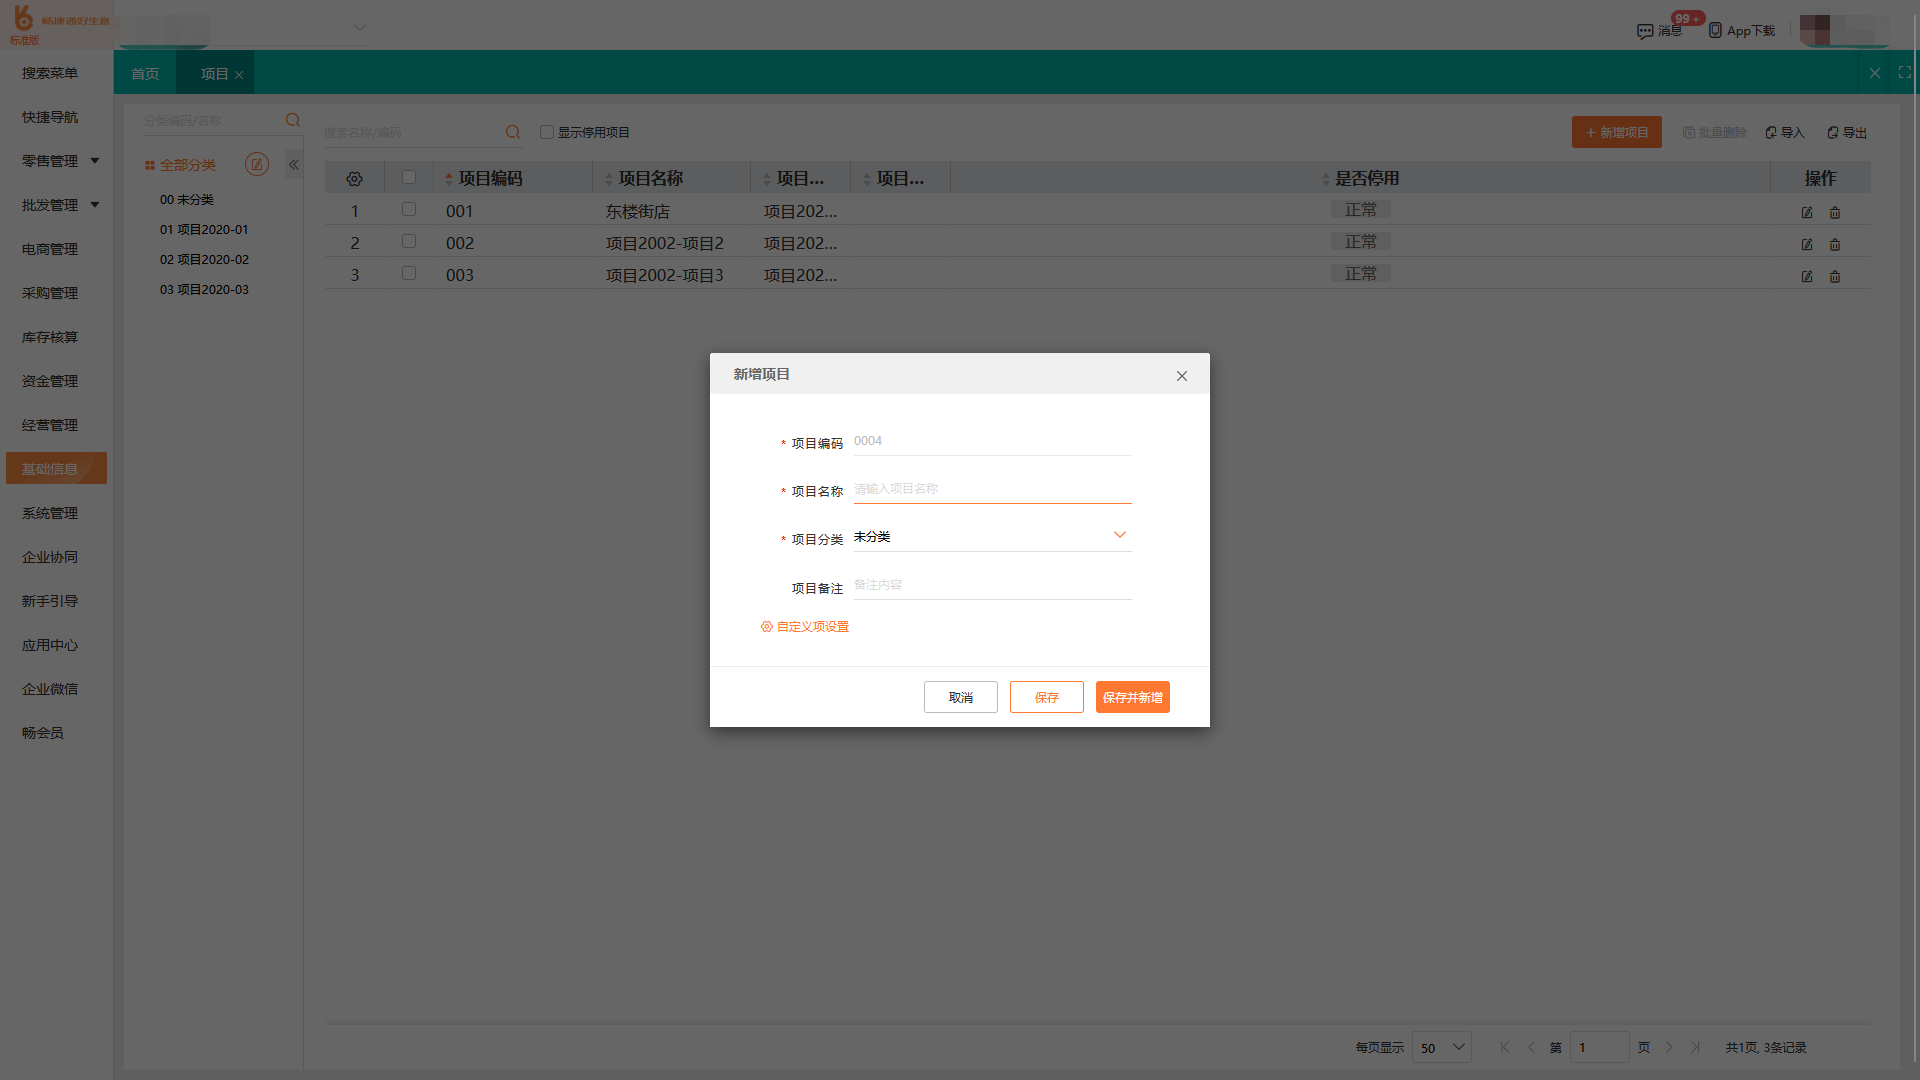Click the delete trash icon on row 2

pos(1836,243)
